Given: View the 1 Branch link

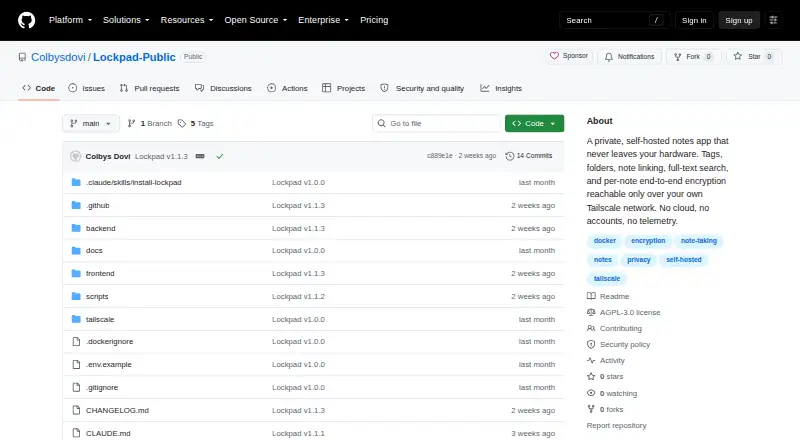Looking at the screenshot, I should 149,124.
